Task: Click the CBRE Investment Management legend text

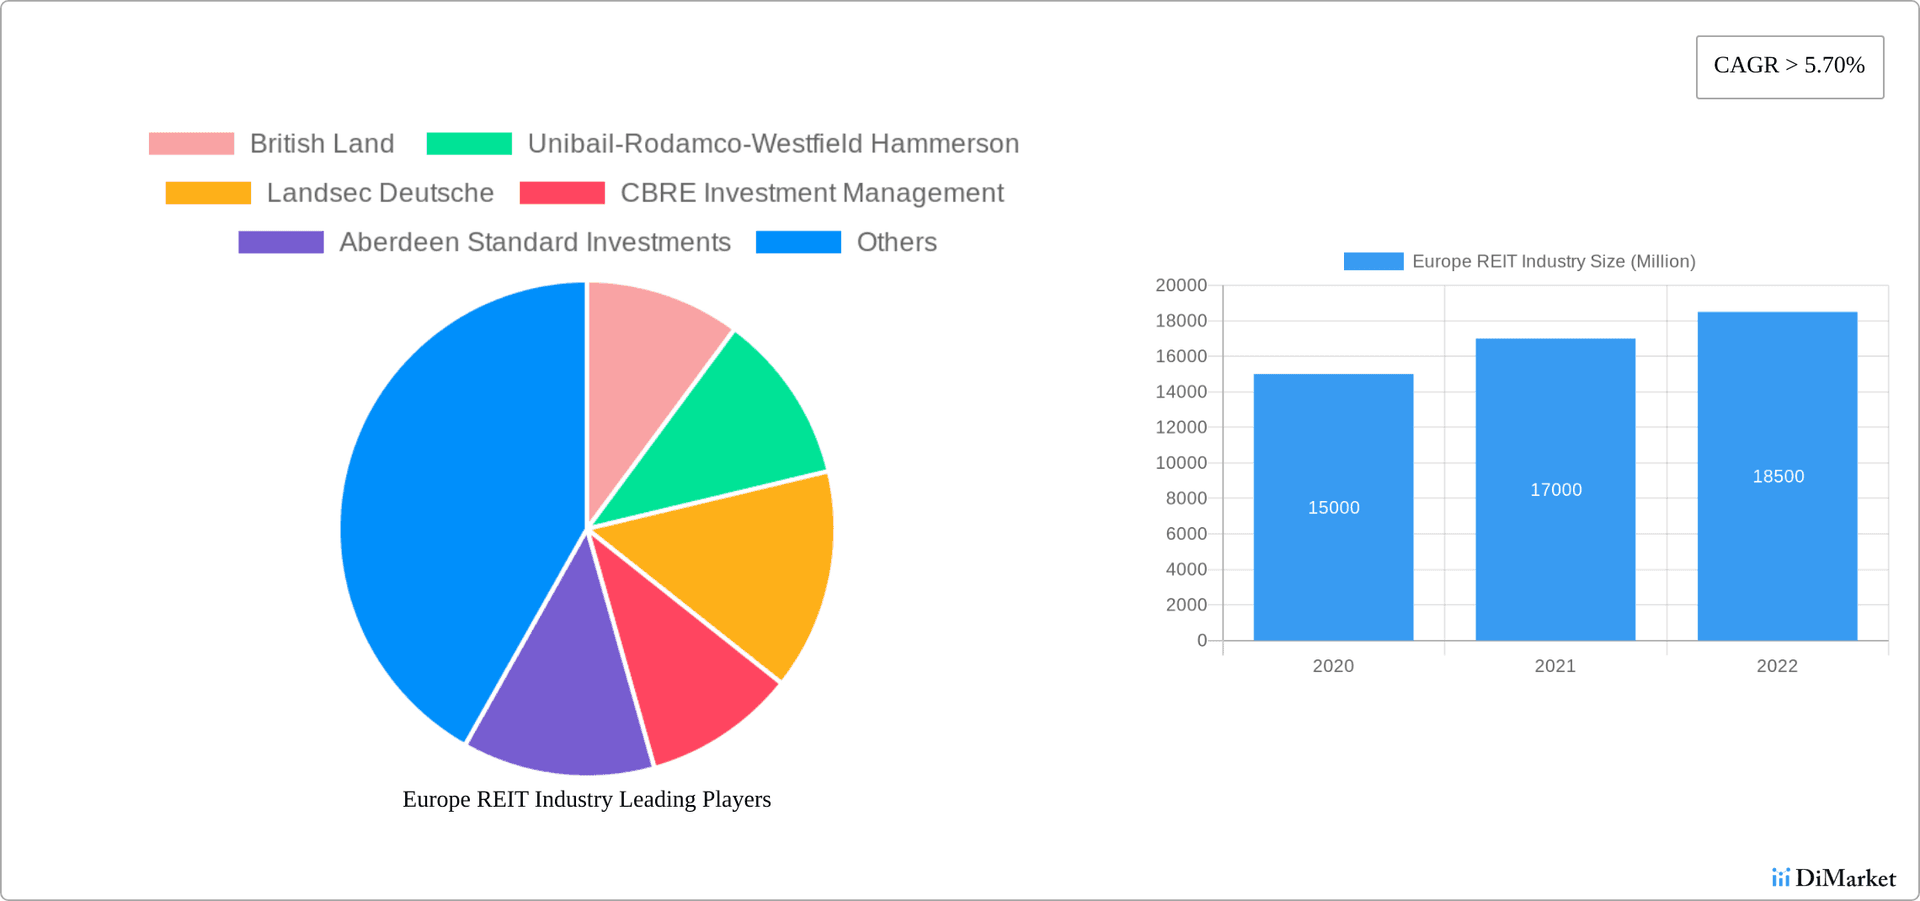Action: [812, 192]
